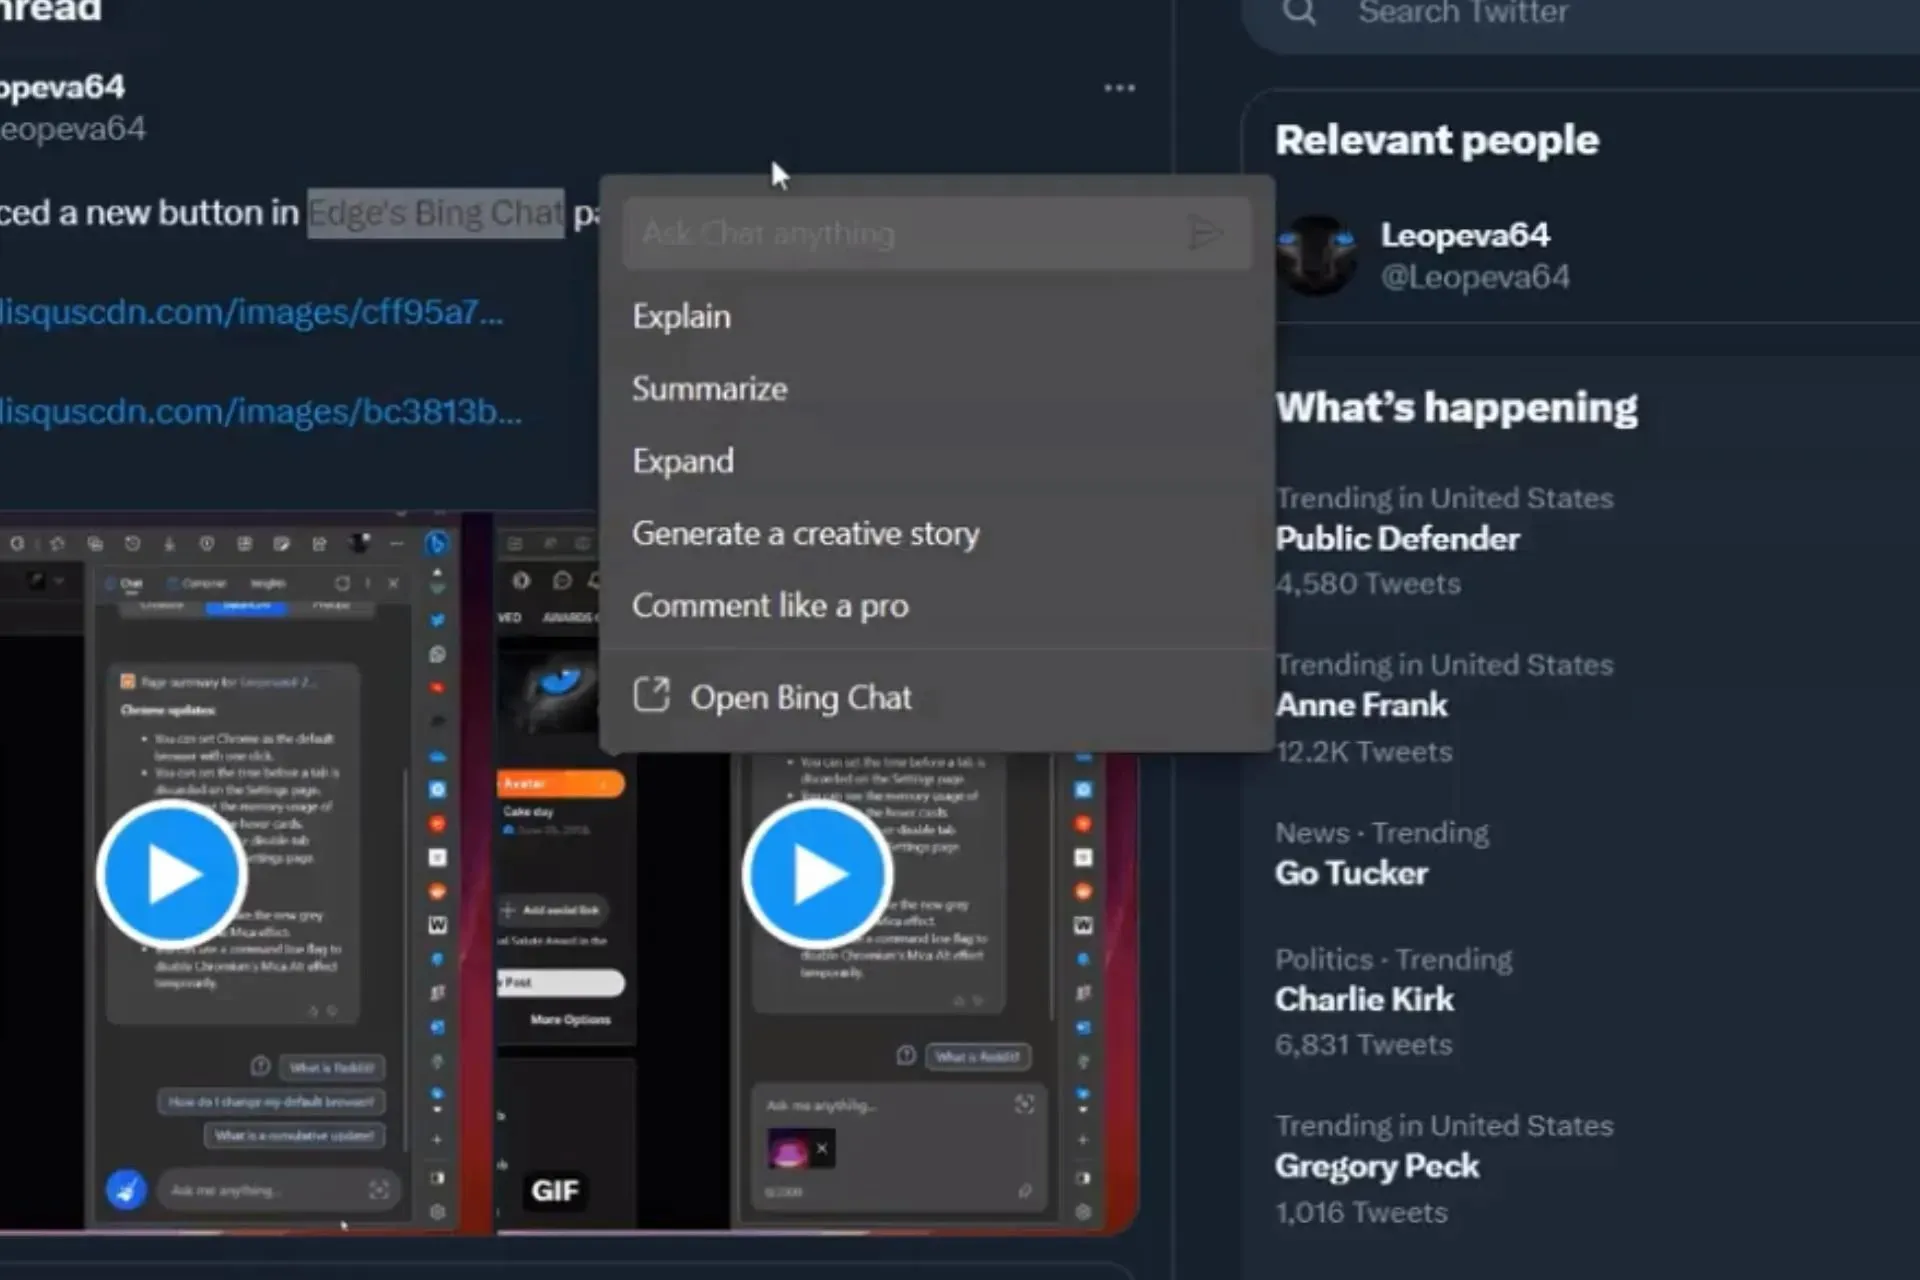Click the Expand menu option
The height and width of the screenshot is (1280, 1920).
click(x=681, y=459)
